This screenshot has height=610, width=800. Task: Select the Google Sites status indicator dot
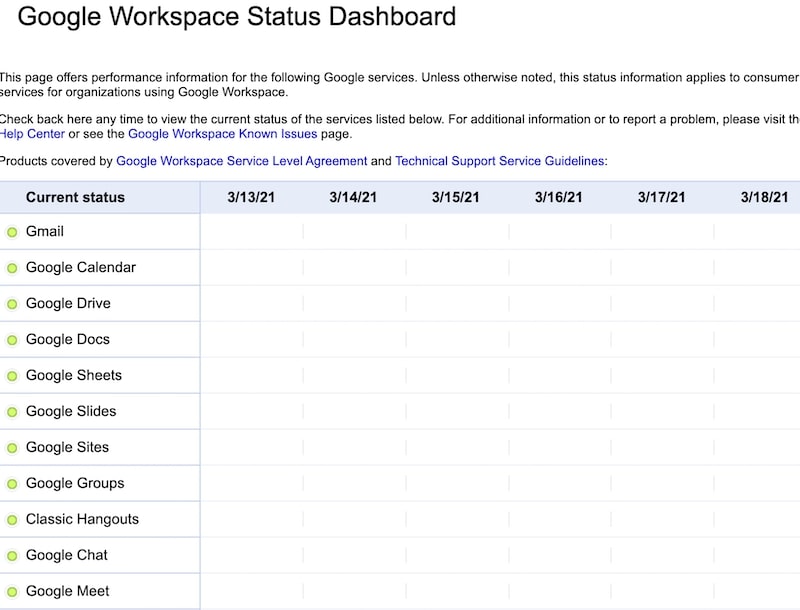[x=12, y=448]
